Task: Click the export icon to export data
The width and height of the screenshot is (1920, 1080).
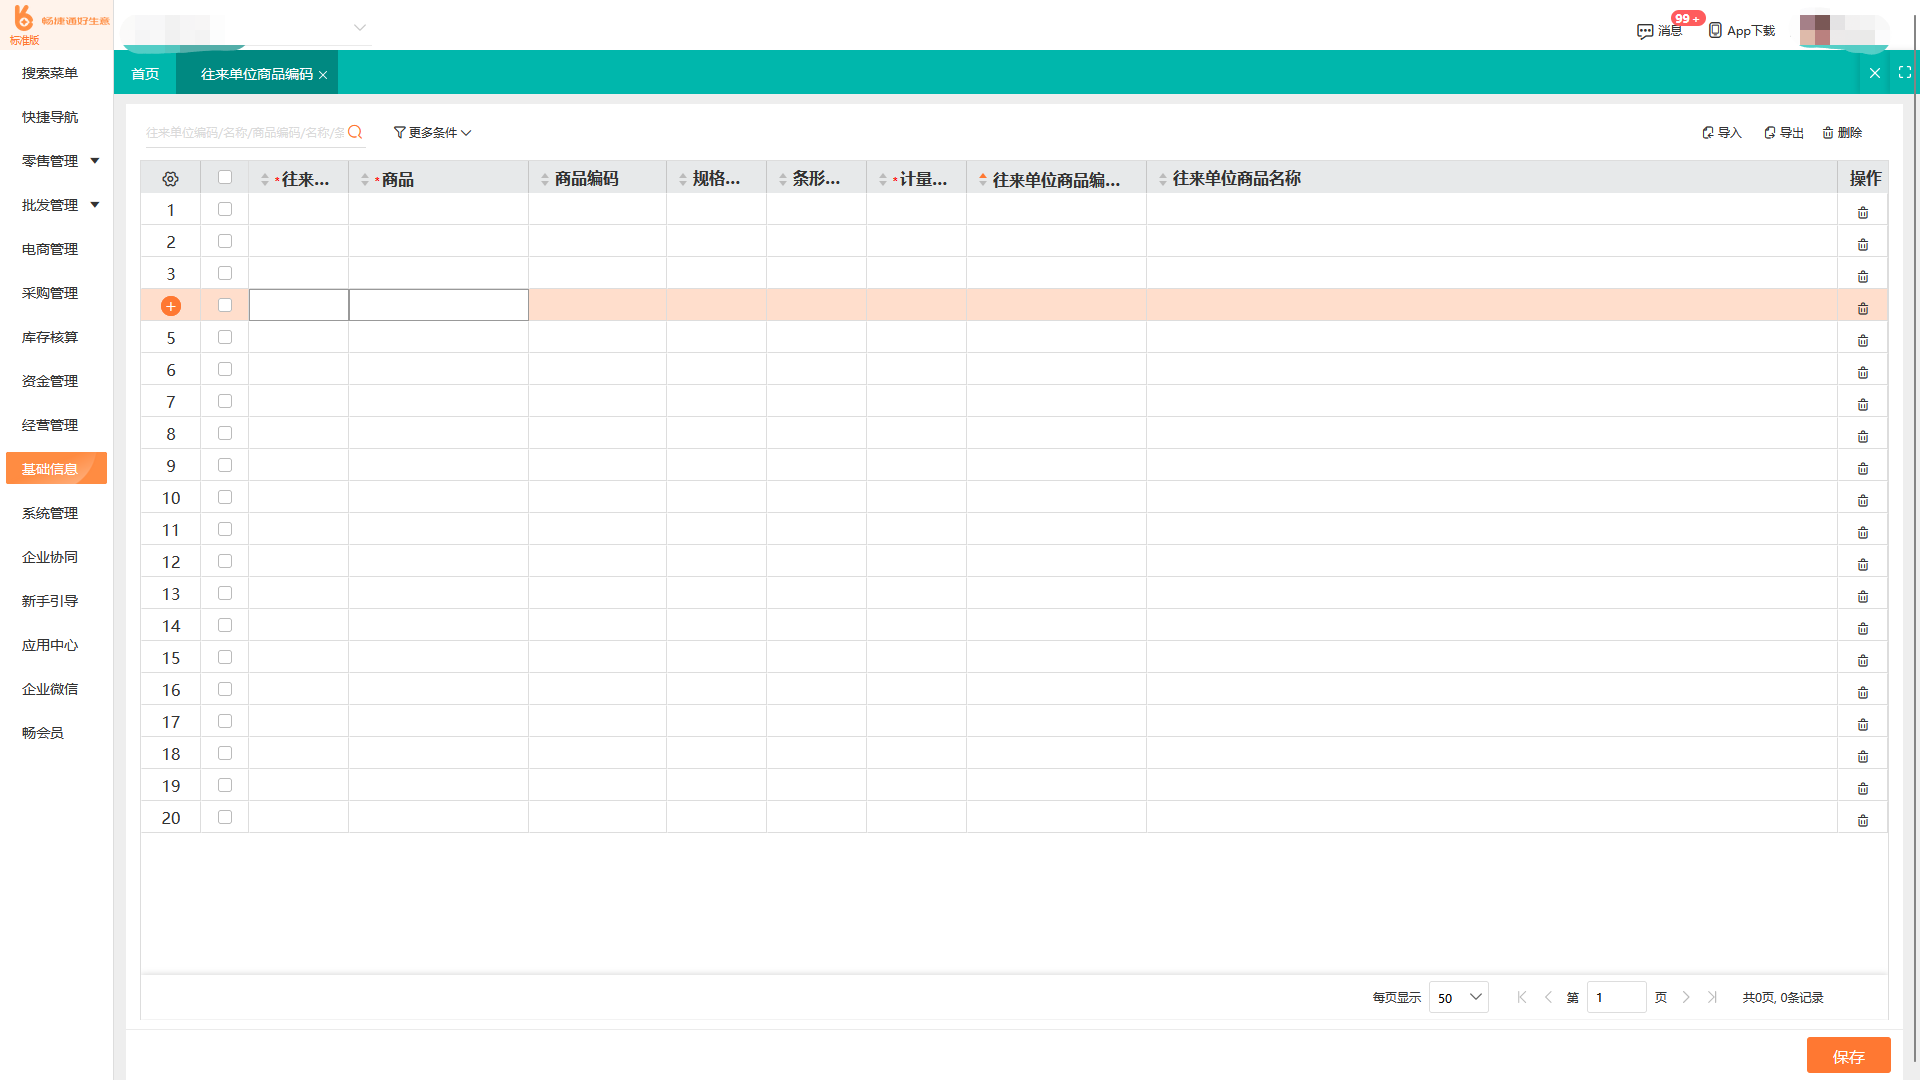Action: (x=1783, y=132)
